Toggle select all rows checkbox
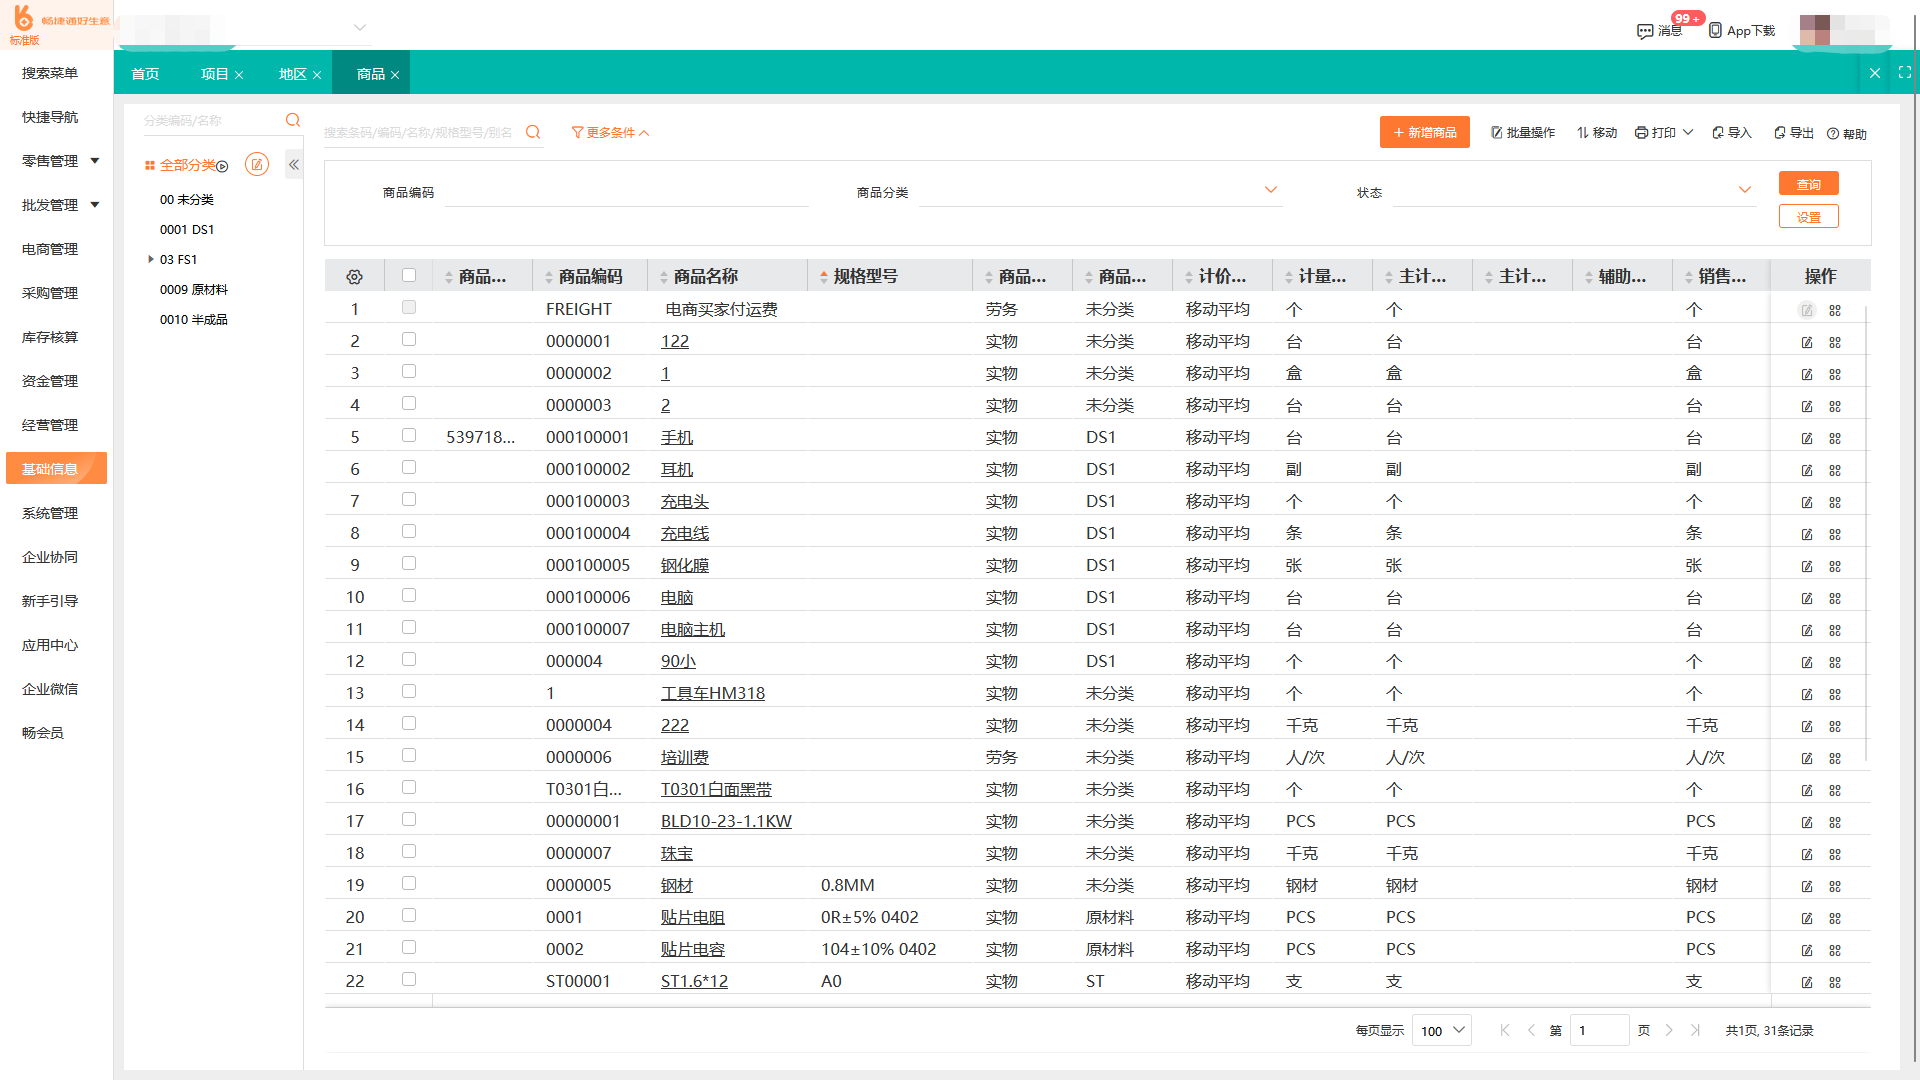This screenshot has height=1080, width=1920. (x=410, y=276)
